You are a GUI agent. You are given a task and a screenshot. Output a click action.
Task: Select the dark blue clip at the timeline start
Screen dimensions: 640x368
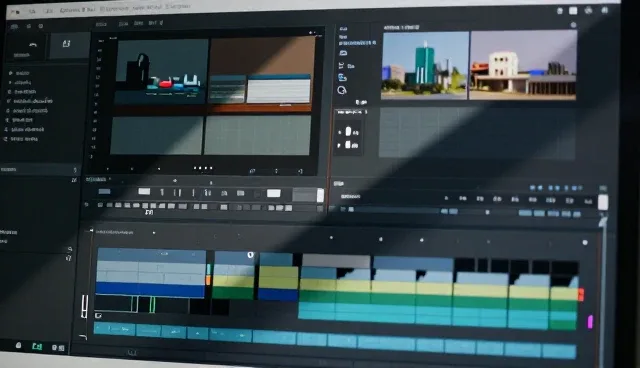150,289
